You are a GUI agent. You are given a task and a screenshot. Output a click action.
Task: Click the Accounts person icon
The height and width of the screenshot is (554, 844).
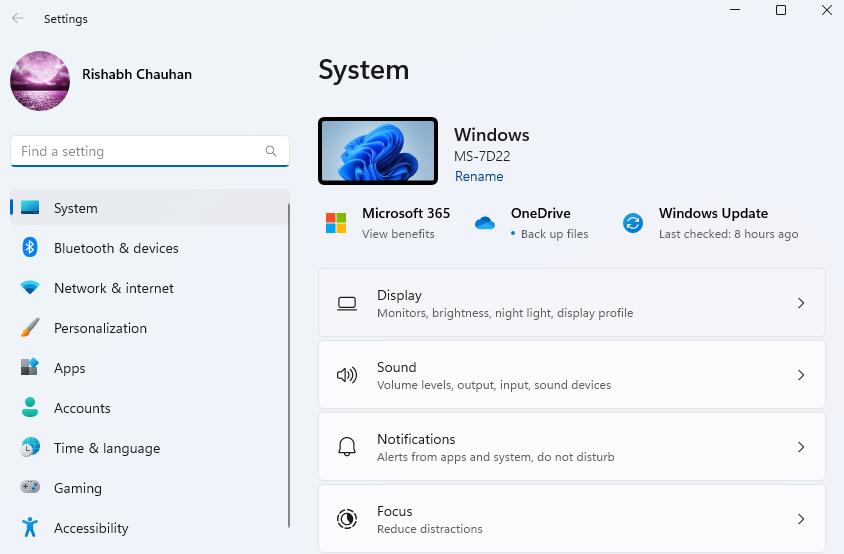[x=30, y=407]
